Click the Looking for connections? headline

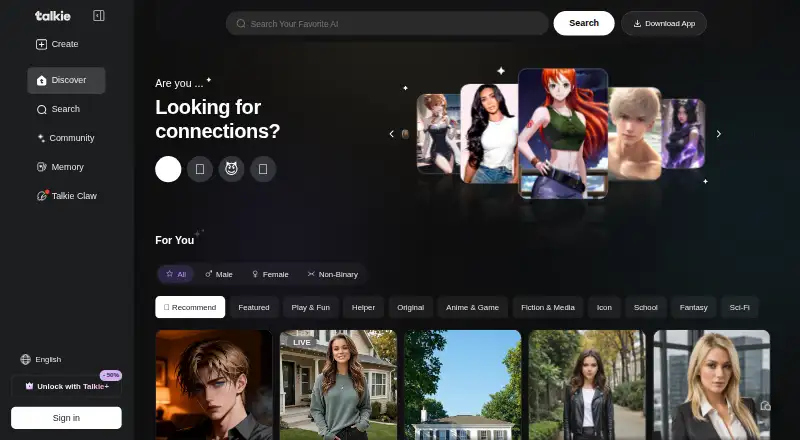pyautogui.click(x=218, y=119)
